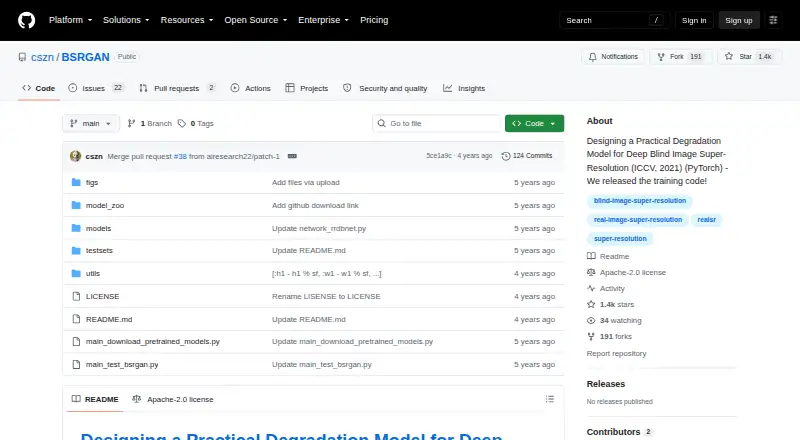Open the models folder
Screen dimensions: 800x440
(98, 228)
